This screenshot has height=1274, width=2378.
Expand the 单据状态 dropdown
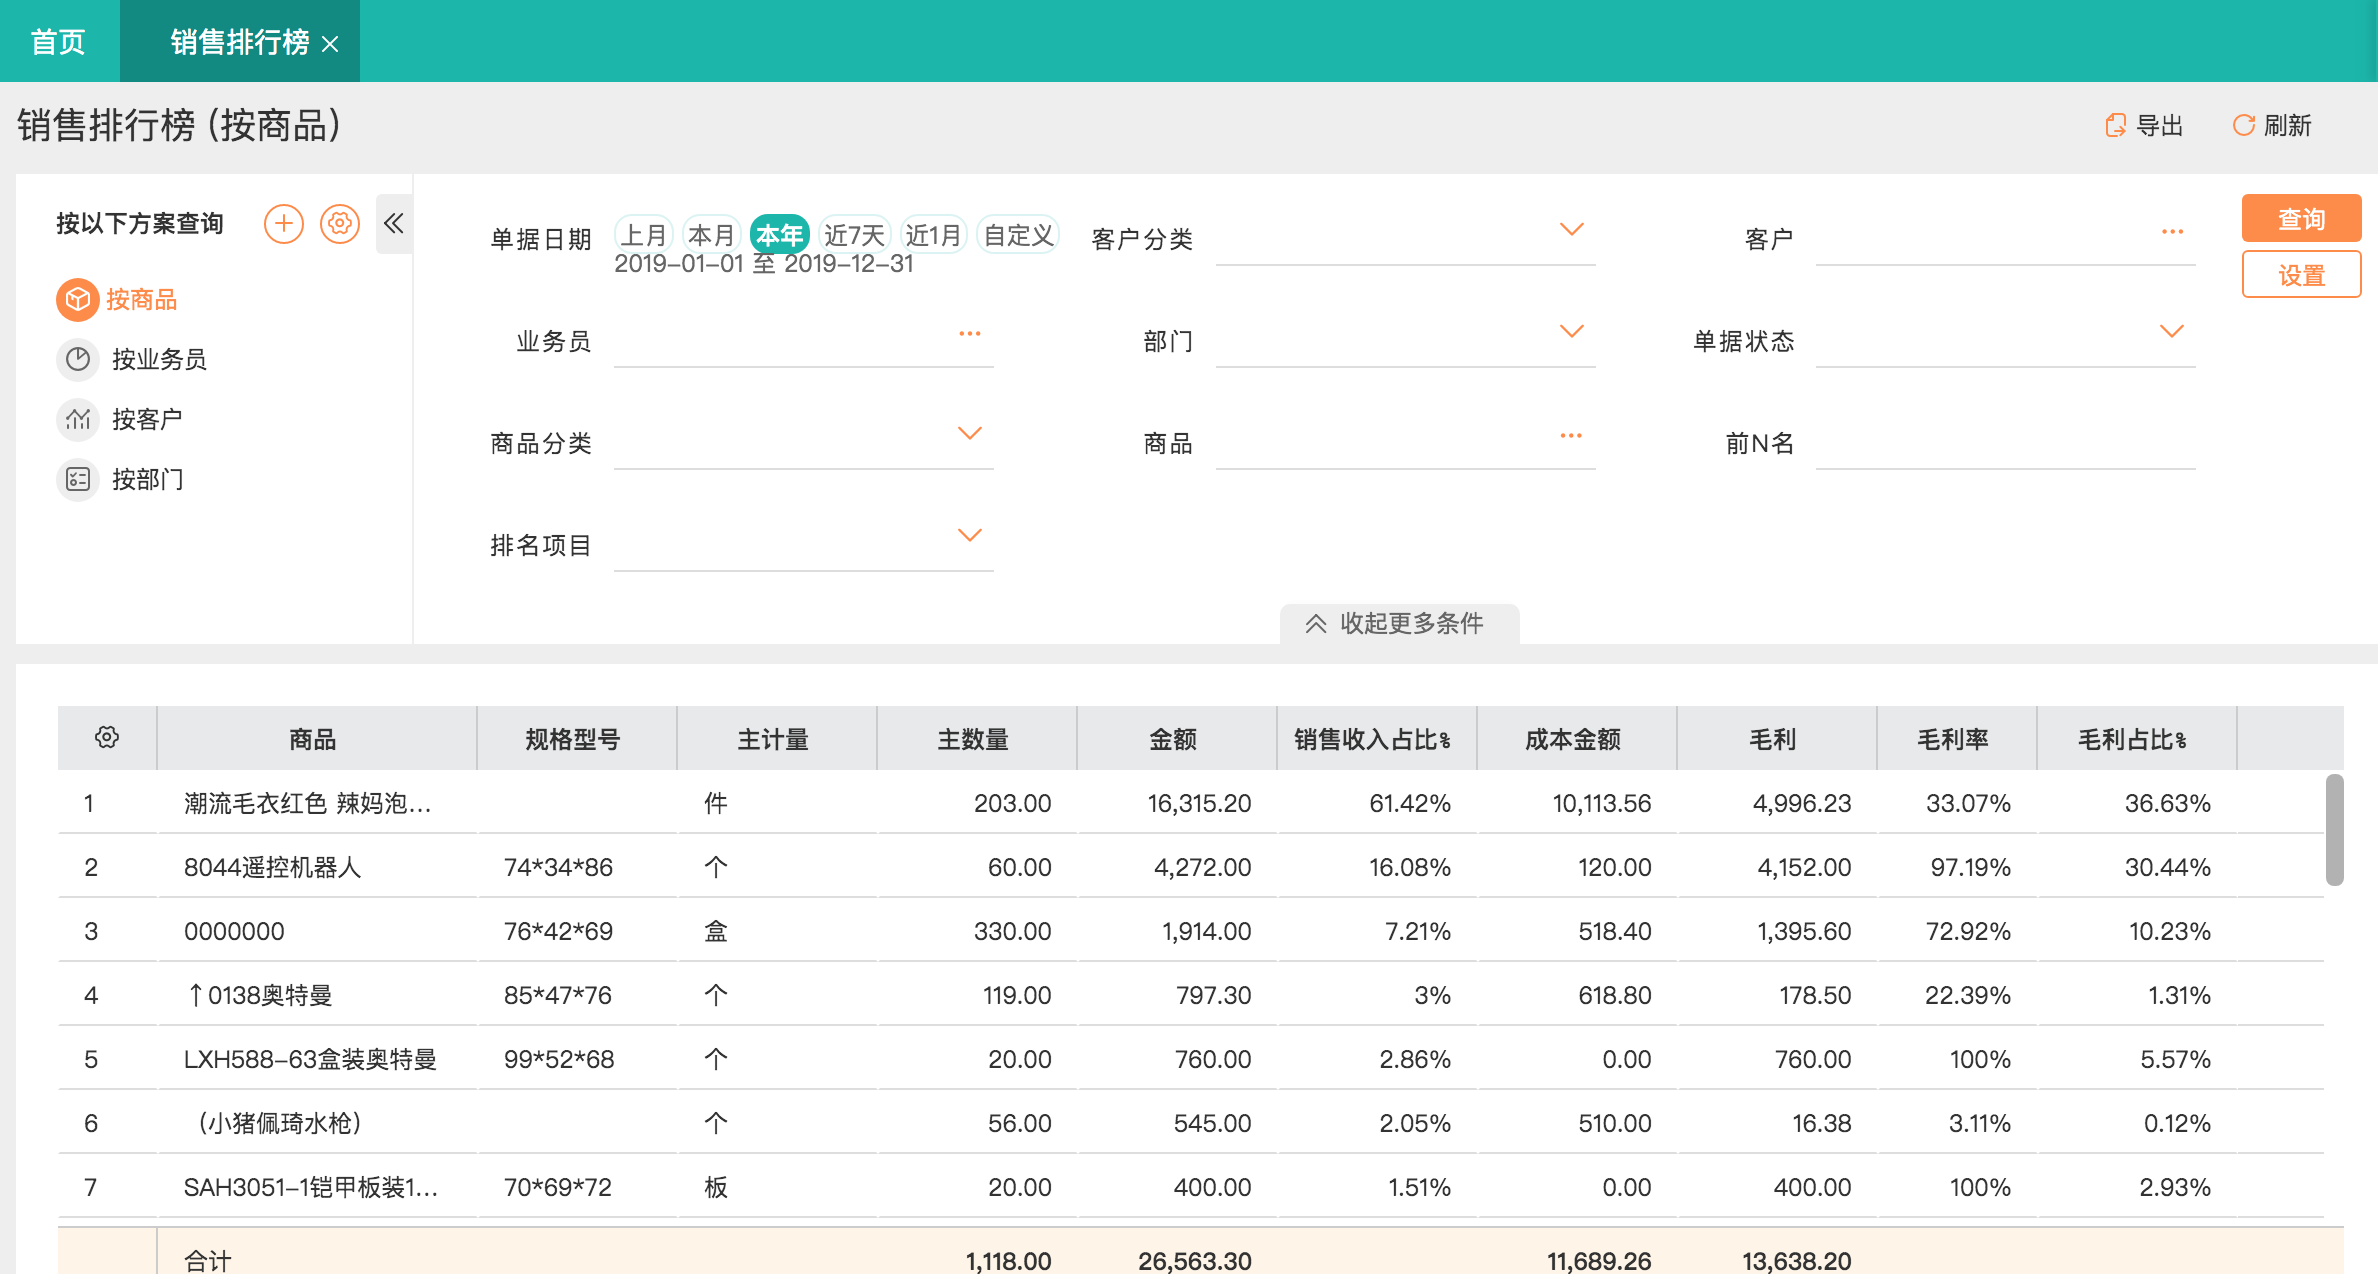2175,335
